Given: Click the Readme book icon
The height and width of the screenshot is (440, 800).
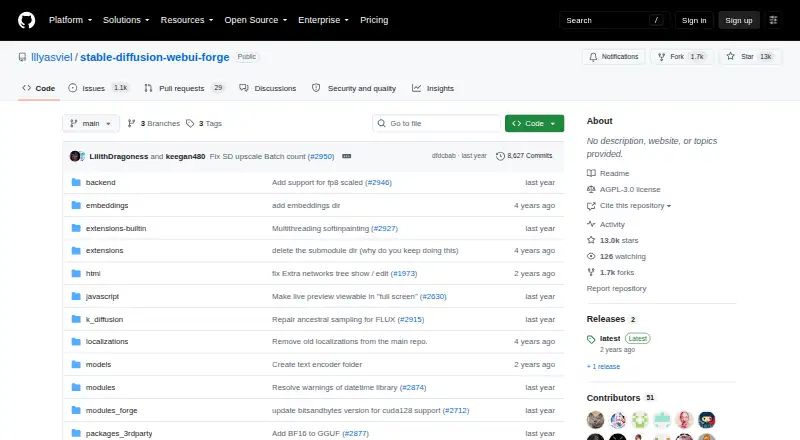Looking at the screenshot, I should [x=591, y=174].
